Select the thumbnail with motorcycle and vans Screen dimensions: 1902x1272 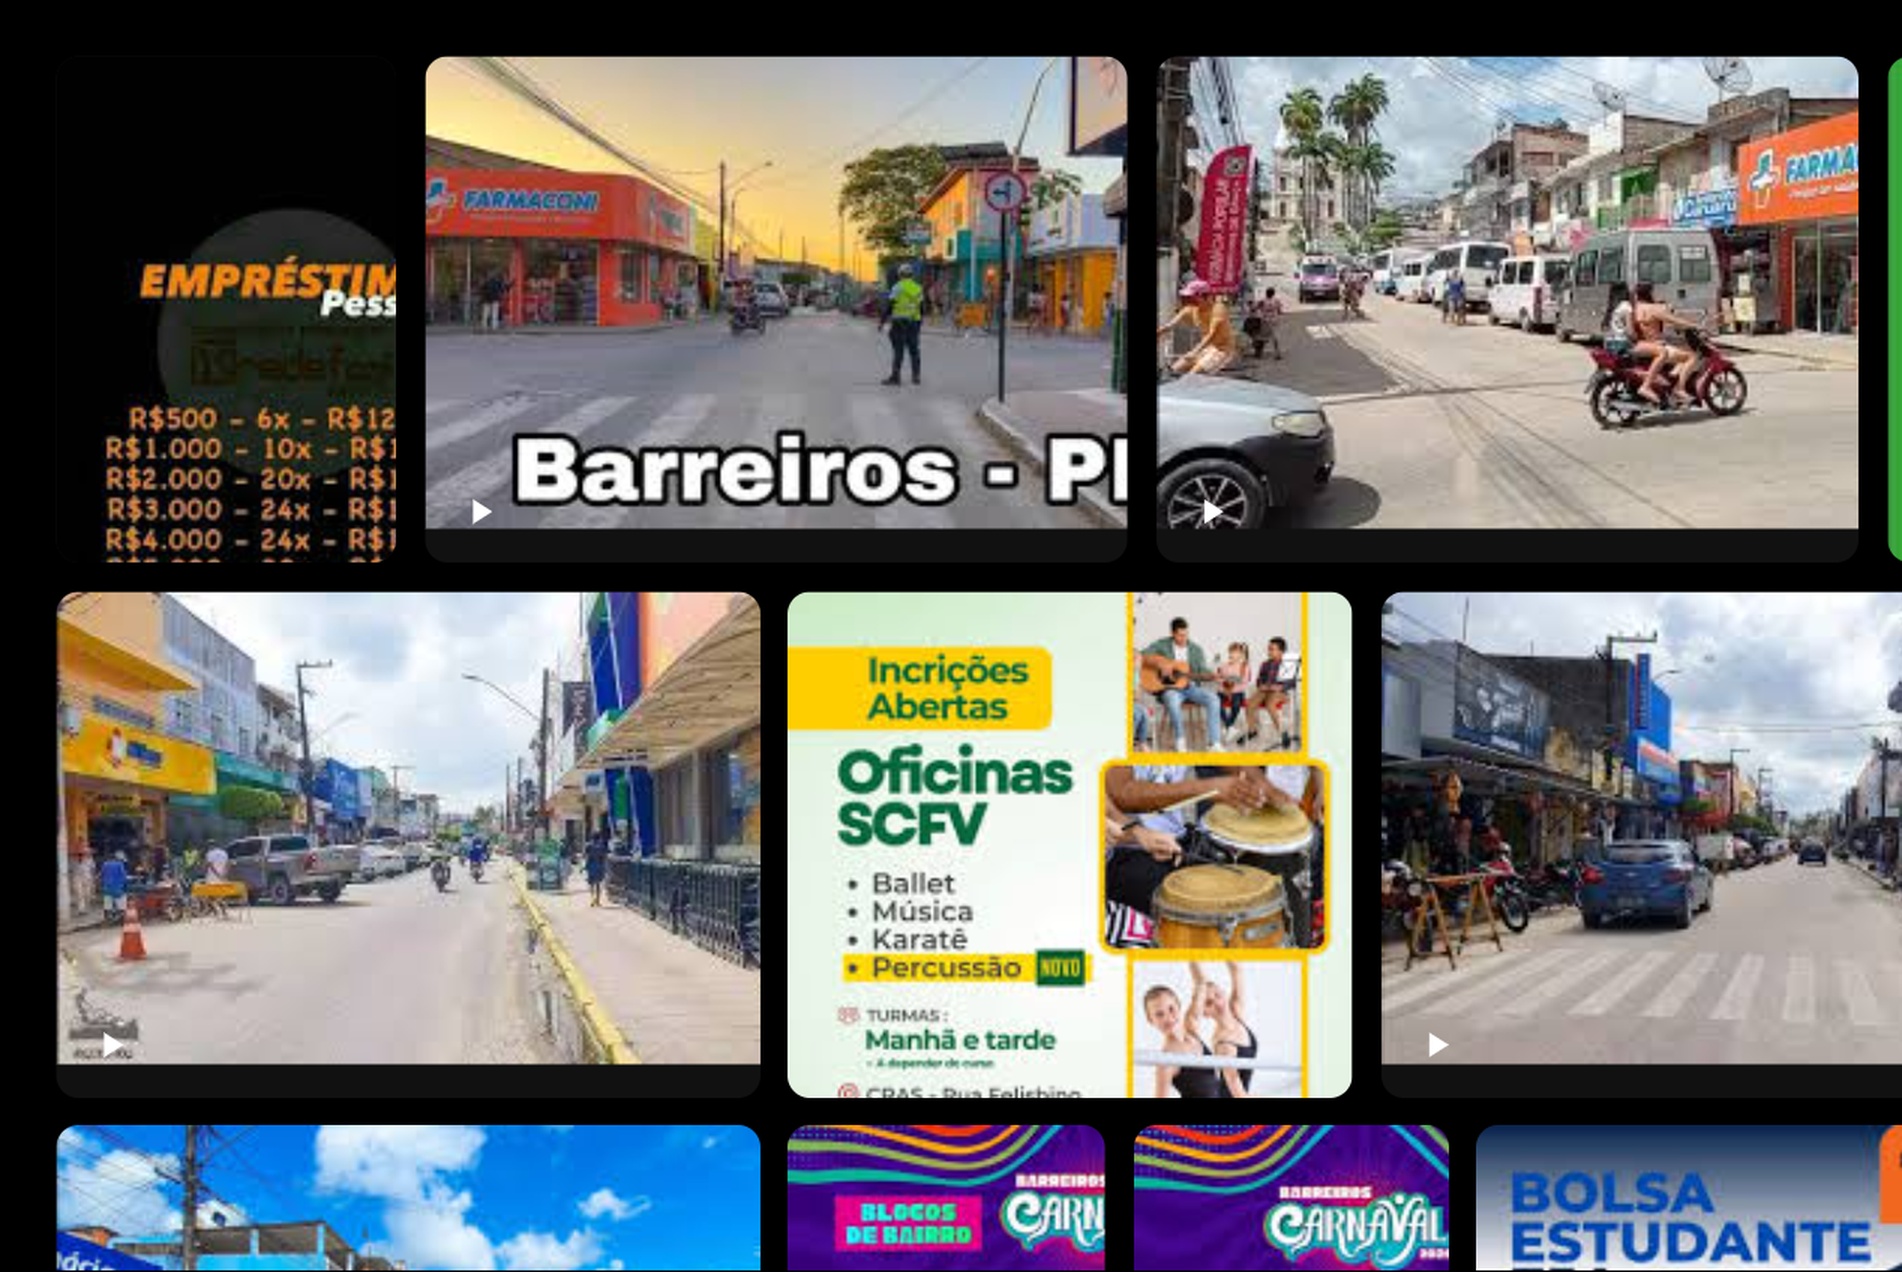(1507, 290)
